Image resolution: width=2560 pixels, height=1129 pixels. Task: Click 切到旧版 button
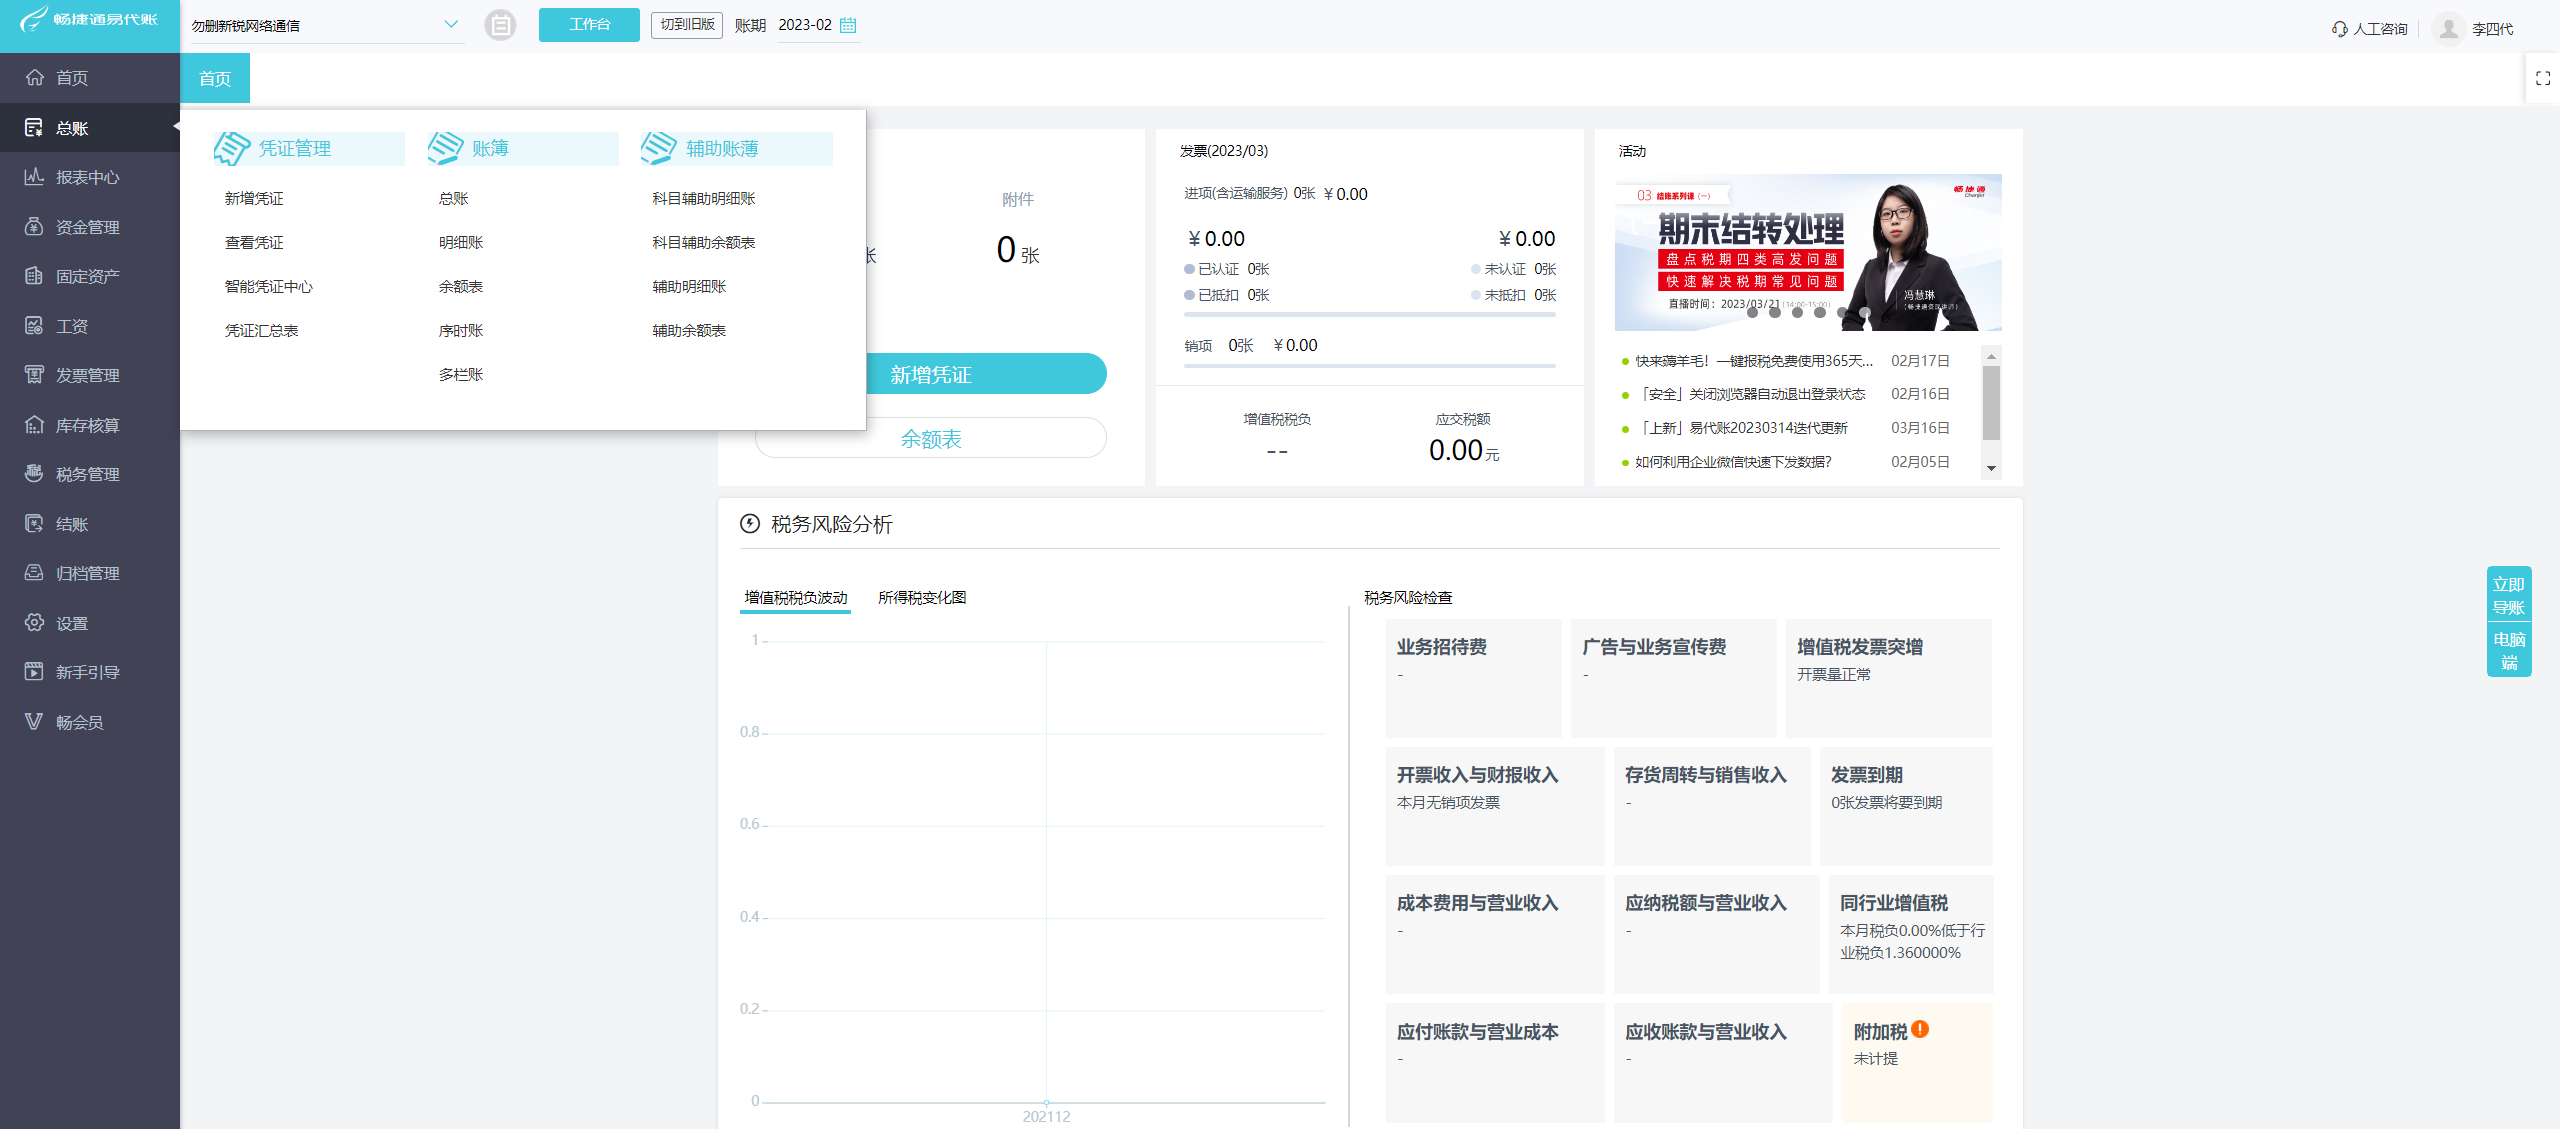687,24
